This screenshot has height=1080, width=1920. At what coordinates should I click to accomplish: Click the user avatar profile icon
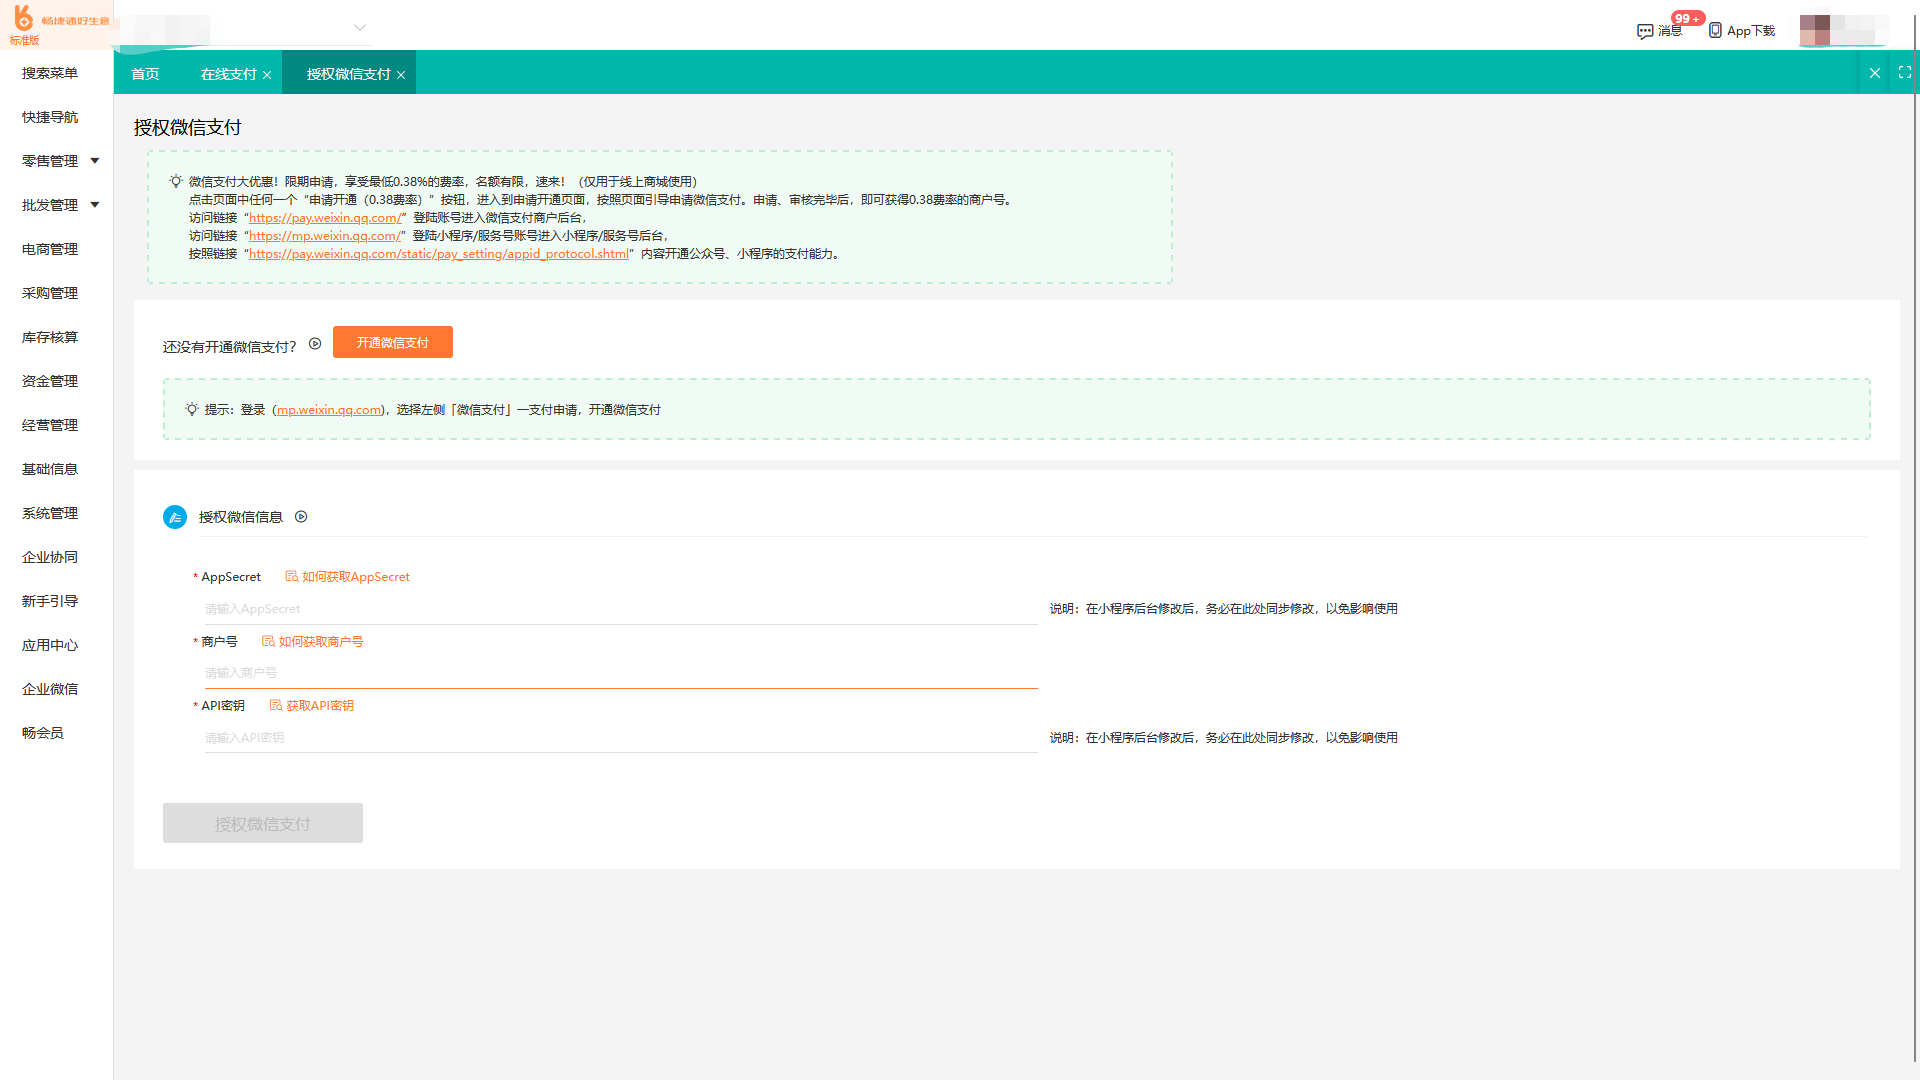tap(1817, 28)
